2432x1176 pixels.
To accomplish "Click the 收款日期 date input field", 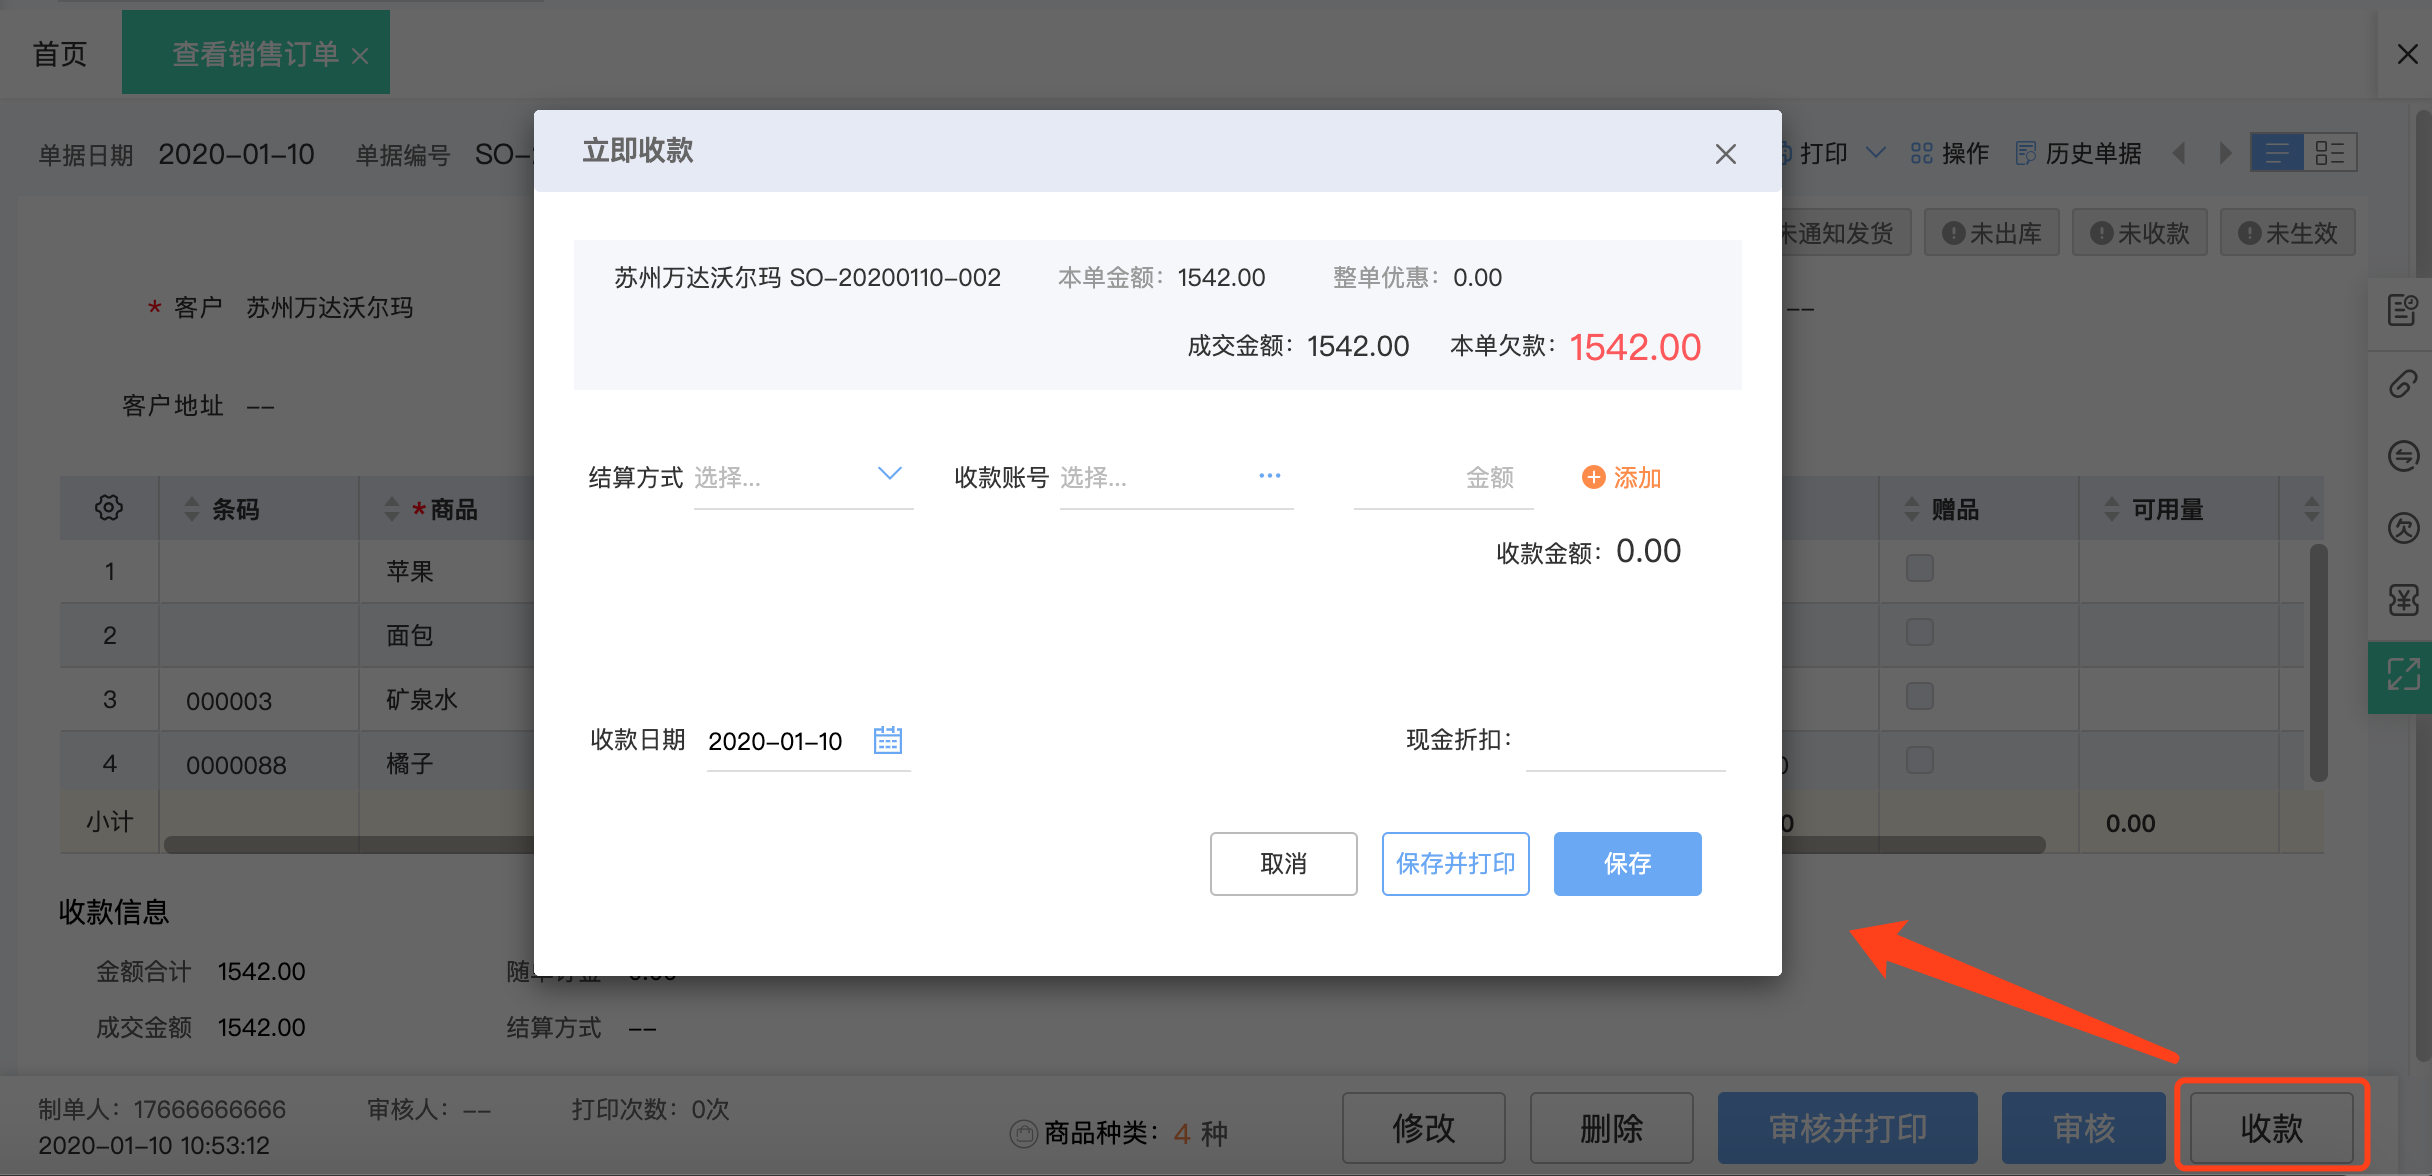I will coord(772,740).
